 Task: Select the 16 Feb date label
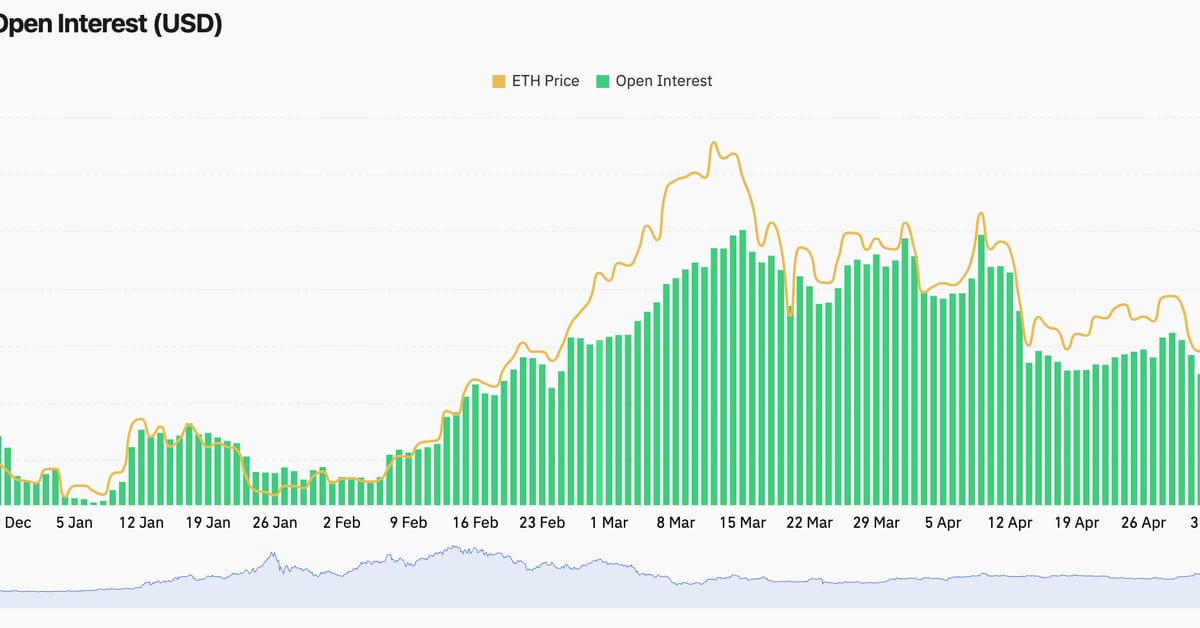point(475,522)
